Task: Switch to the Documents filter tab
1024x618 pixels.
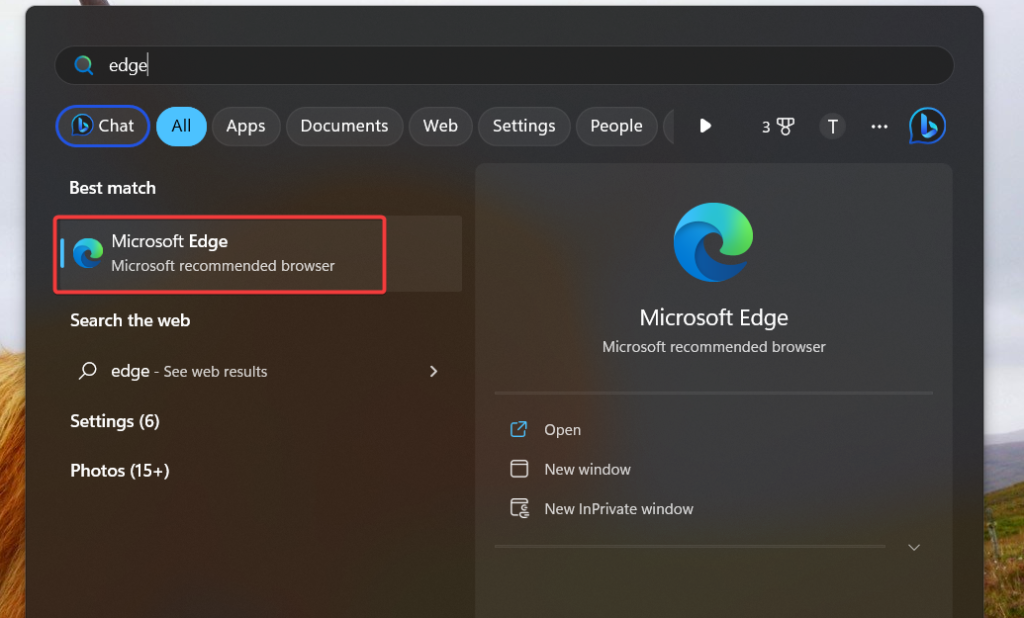Action: tap(344, 126)
